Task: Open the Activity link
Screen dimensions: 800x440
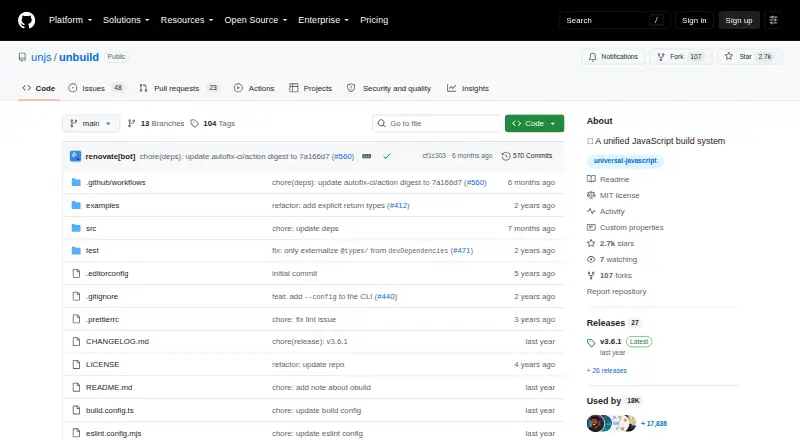Action: point(606,211)
